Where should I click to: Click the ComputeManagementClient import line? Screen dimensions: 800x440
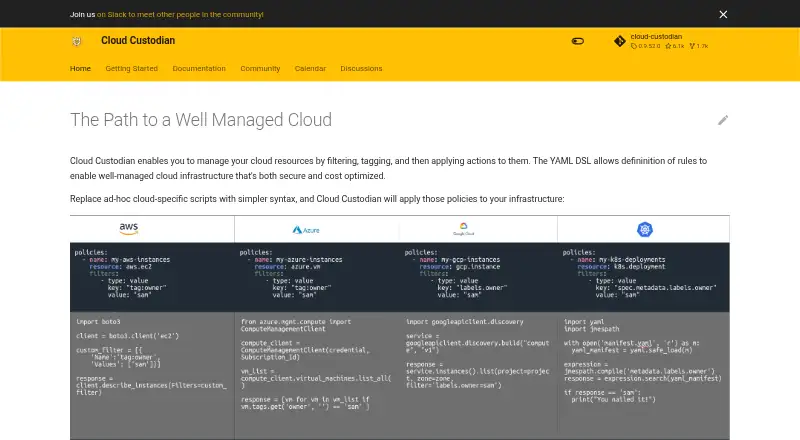tap(296, 325)
